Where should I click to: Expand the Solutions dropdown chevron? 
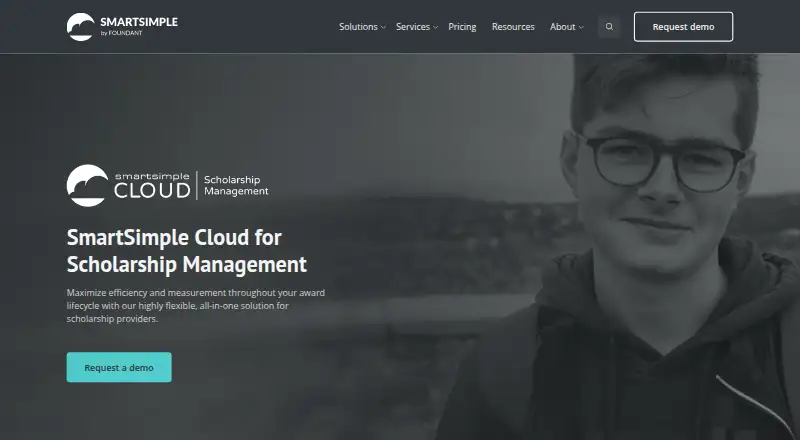point(383,28)
